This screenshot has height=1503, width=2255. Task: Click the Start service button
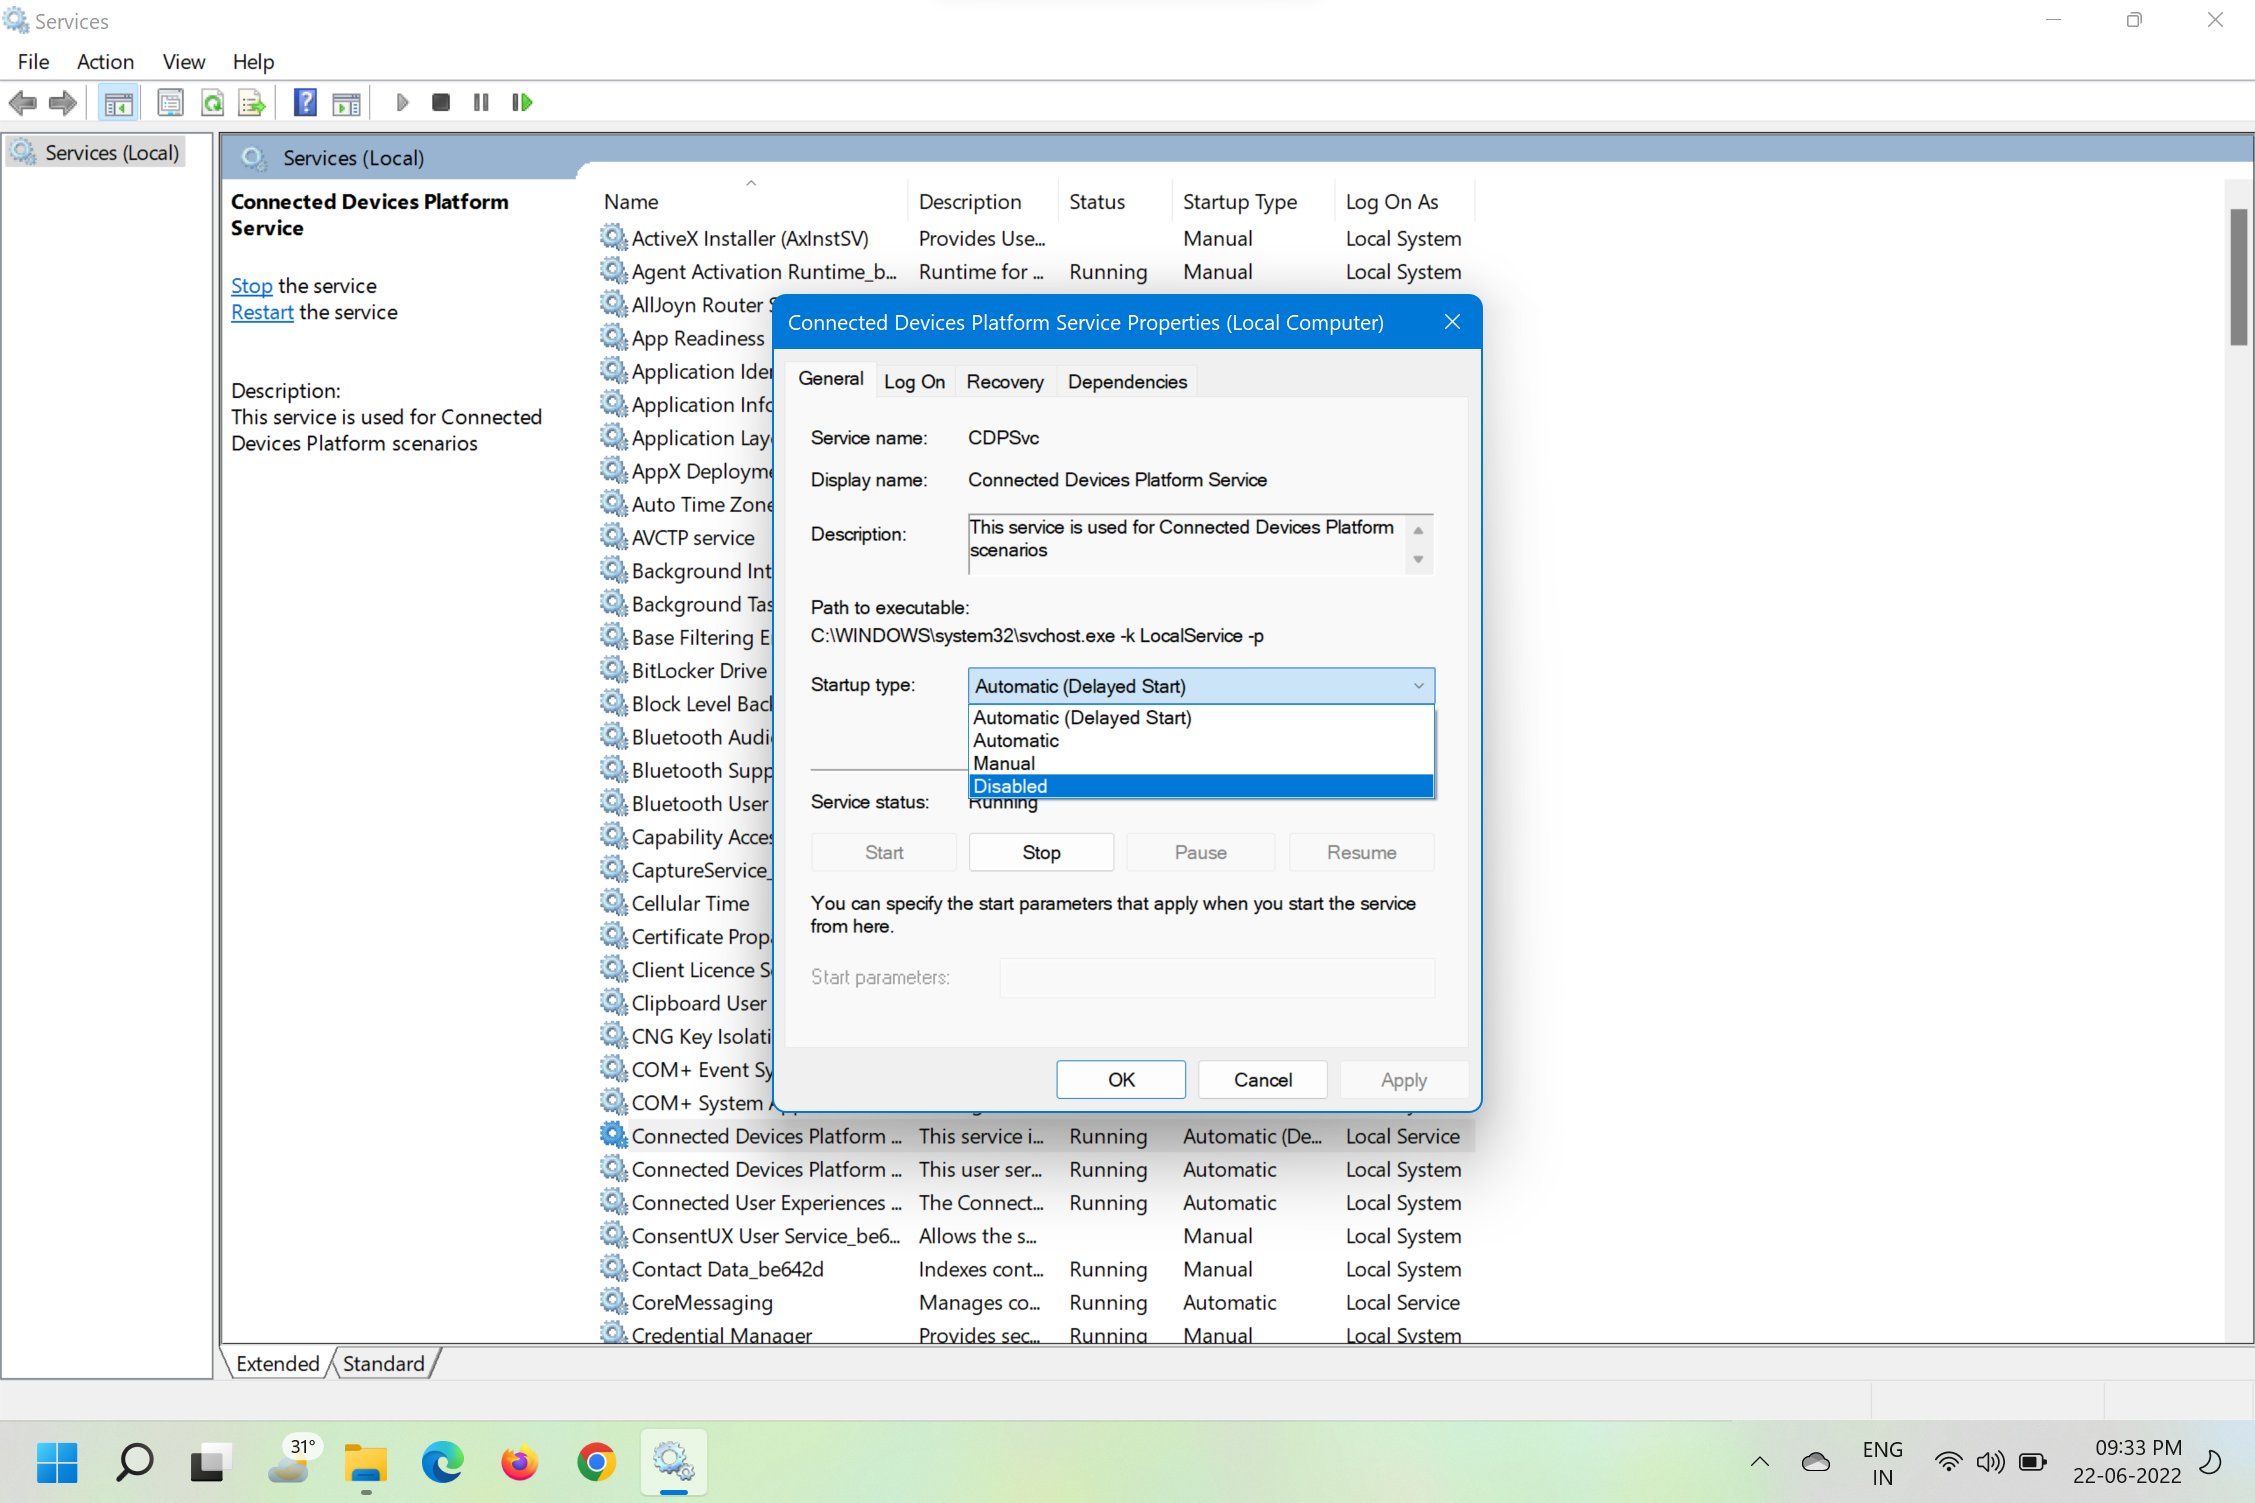(x=883, y=852)
